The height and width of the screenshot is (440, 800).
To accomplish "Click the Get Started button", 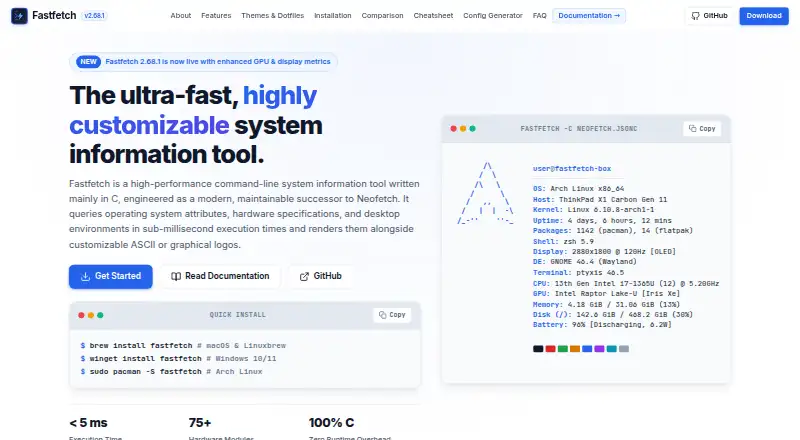I will pyautogui.click(x=111, y=276).
